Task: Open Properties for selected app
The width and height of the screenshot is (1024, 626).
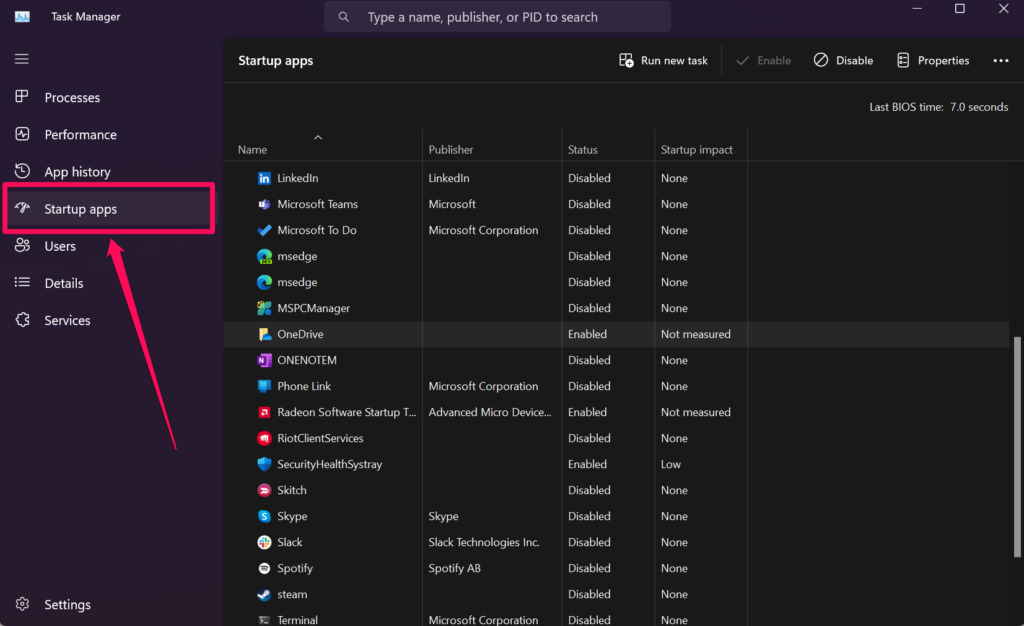Action: pos(933,60)
